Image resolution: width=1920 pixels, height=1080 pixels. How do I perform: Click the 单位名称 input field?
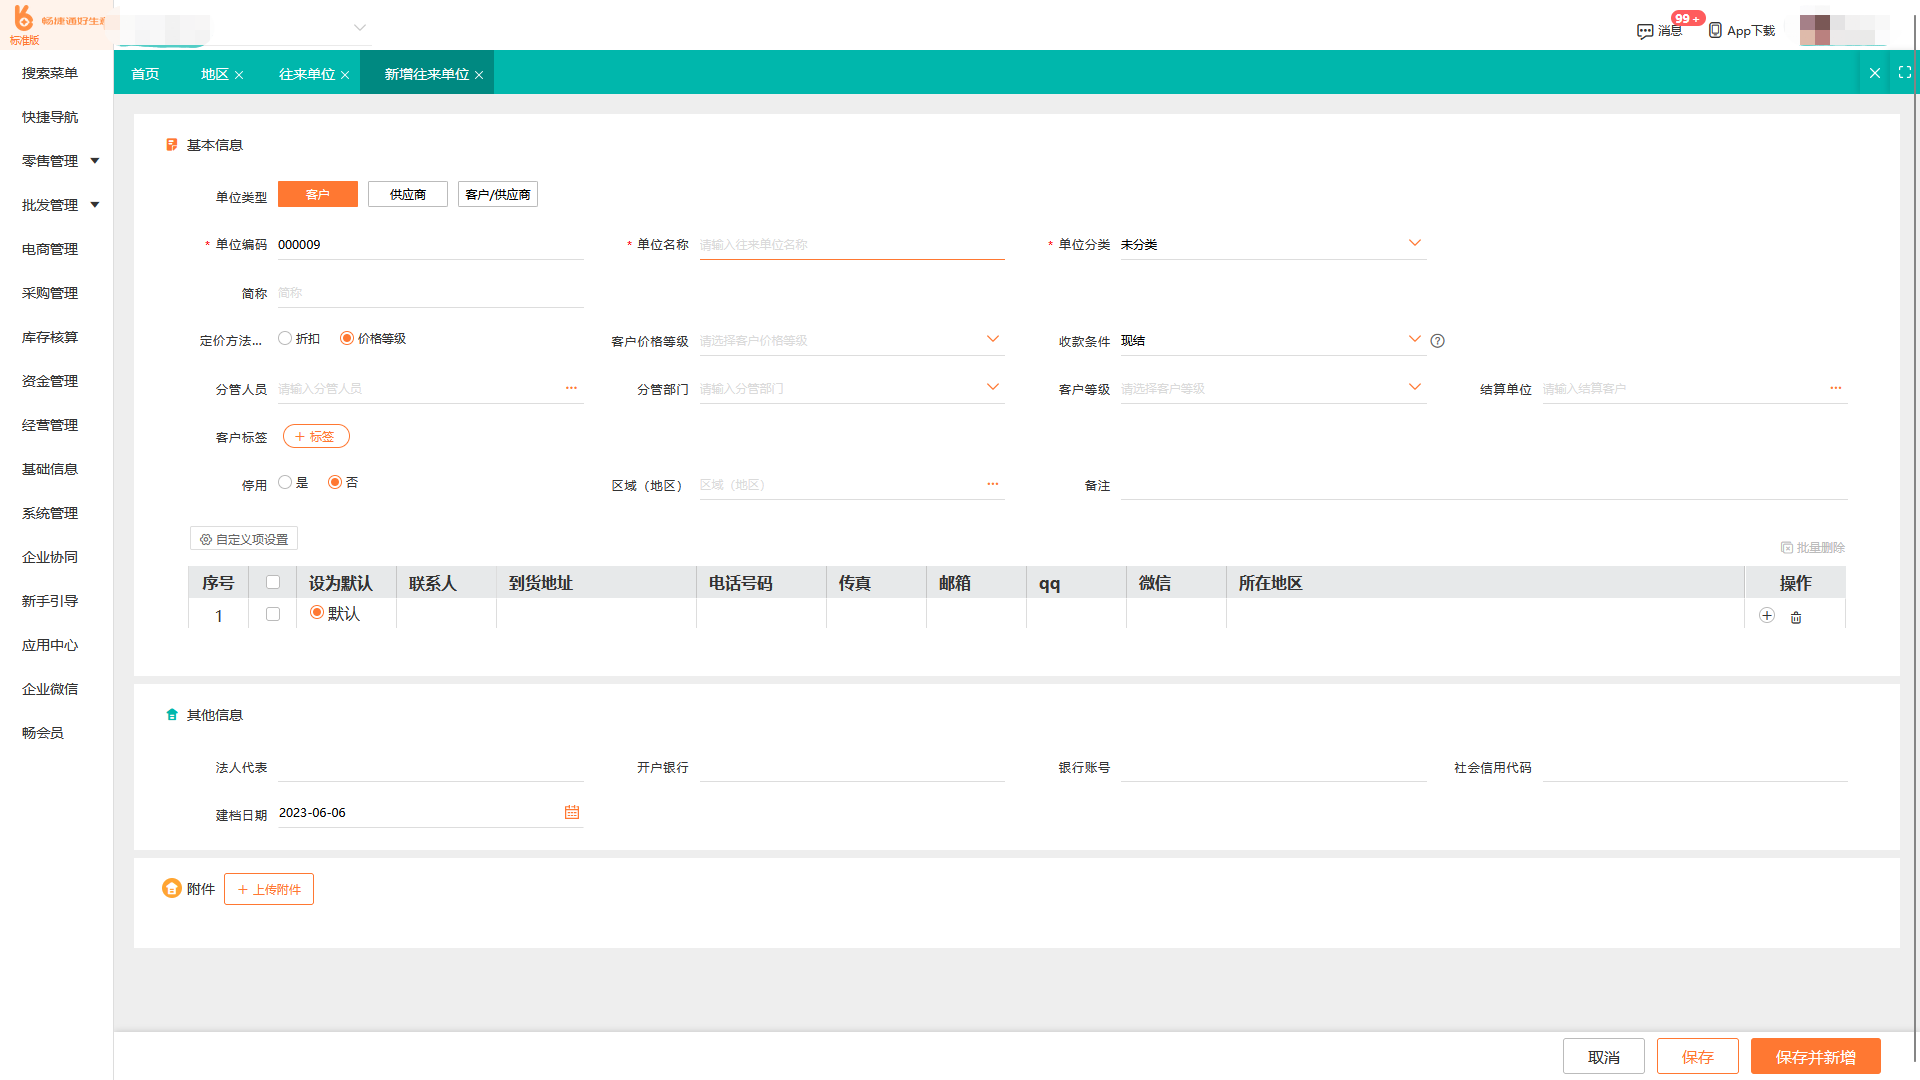click(x=851, y=244)
